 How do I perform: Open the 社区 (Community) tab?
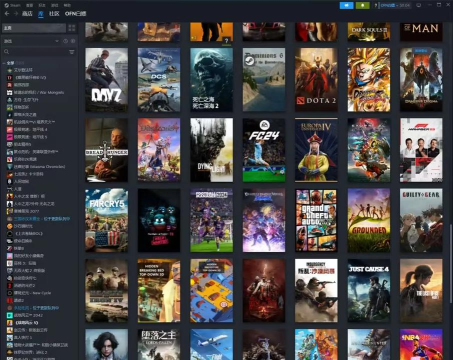click(x=54, y=14)
